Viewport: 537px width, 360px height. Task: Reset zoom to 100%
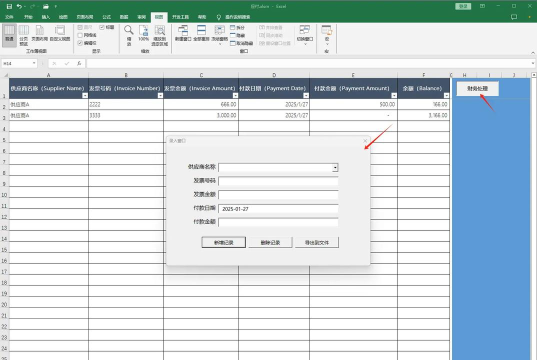[143, 33]
